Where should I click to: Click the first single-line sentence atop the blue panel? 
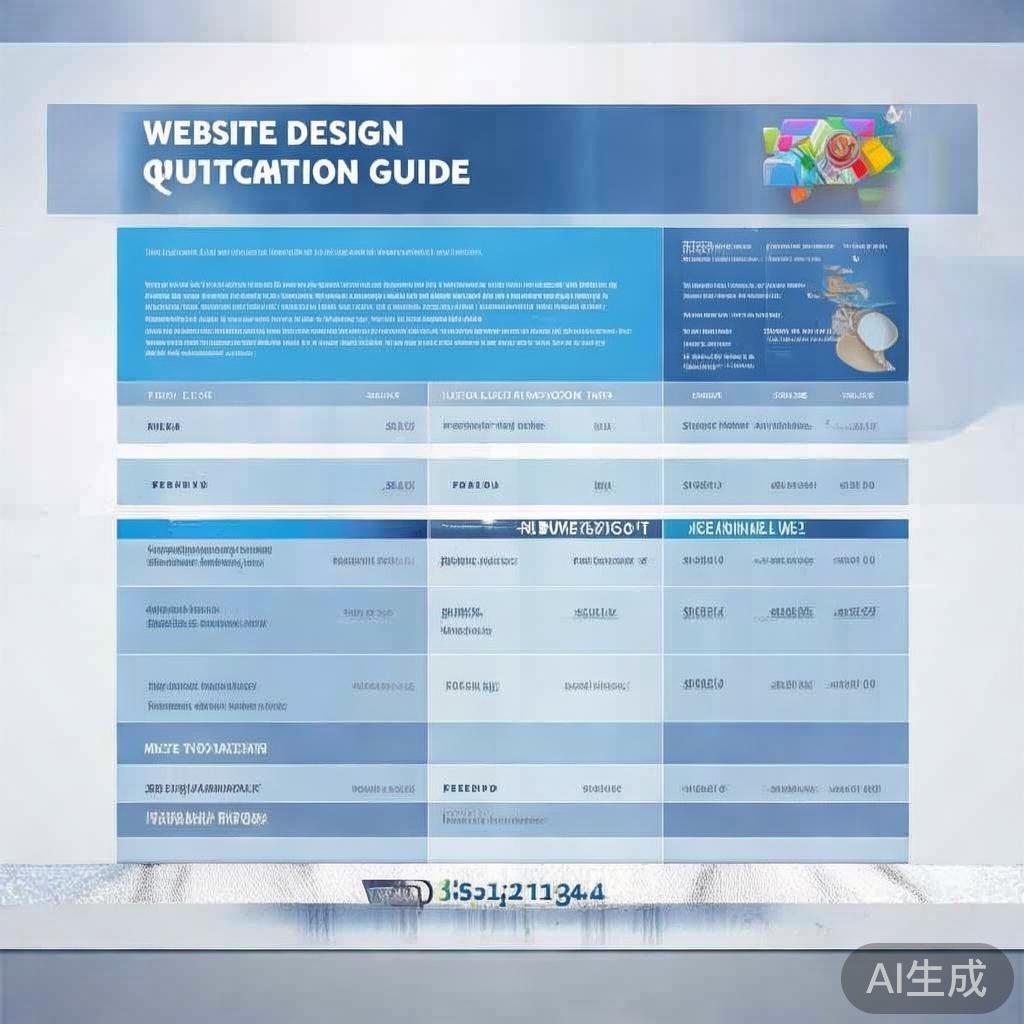(314, 252)
